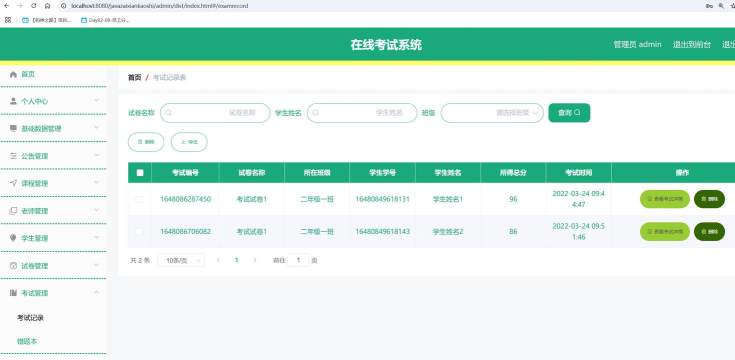735x360 pixels.
Task: Click the zoom magnifier icon in address bar
Action: pos(720,6)
